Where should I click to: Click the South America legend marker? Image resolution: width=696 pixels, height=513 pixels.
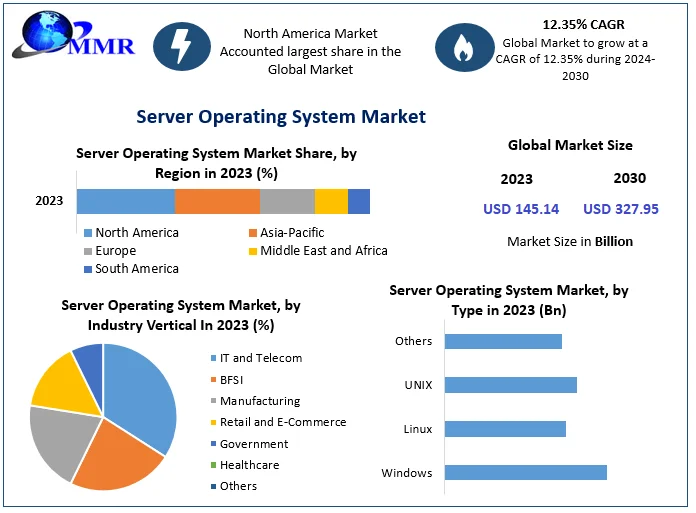[x=87, y=269]
